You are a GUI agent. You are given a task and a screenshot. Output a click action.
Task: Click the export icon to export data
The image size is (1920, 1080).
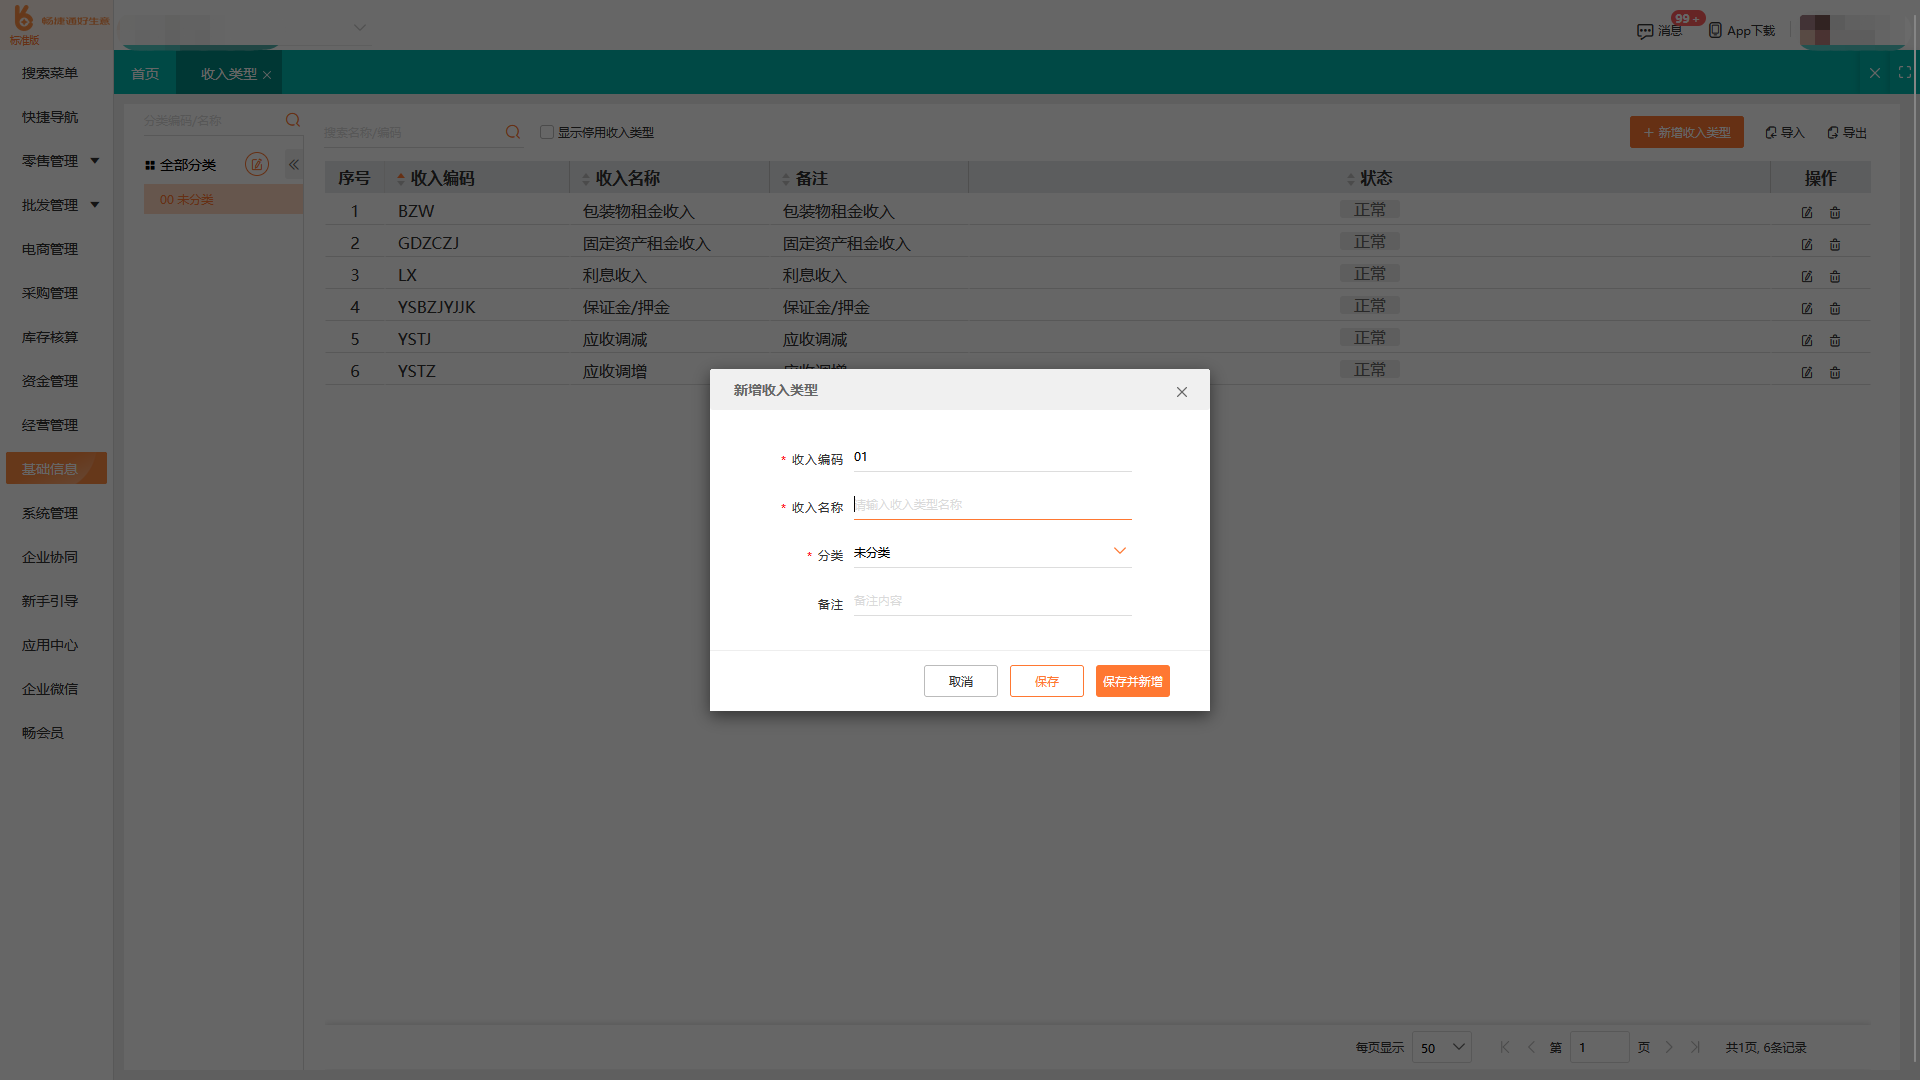click(x=1846, y=132)
